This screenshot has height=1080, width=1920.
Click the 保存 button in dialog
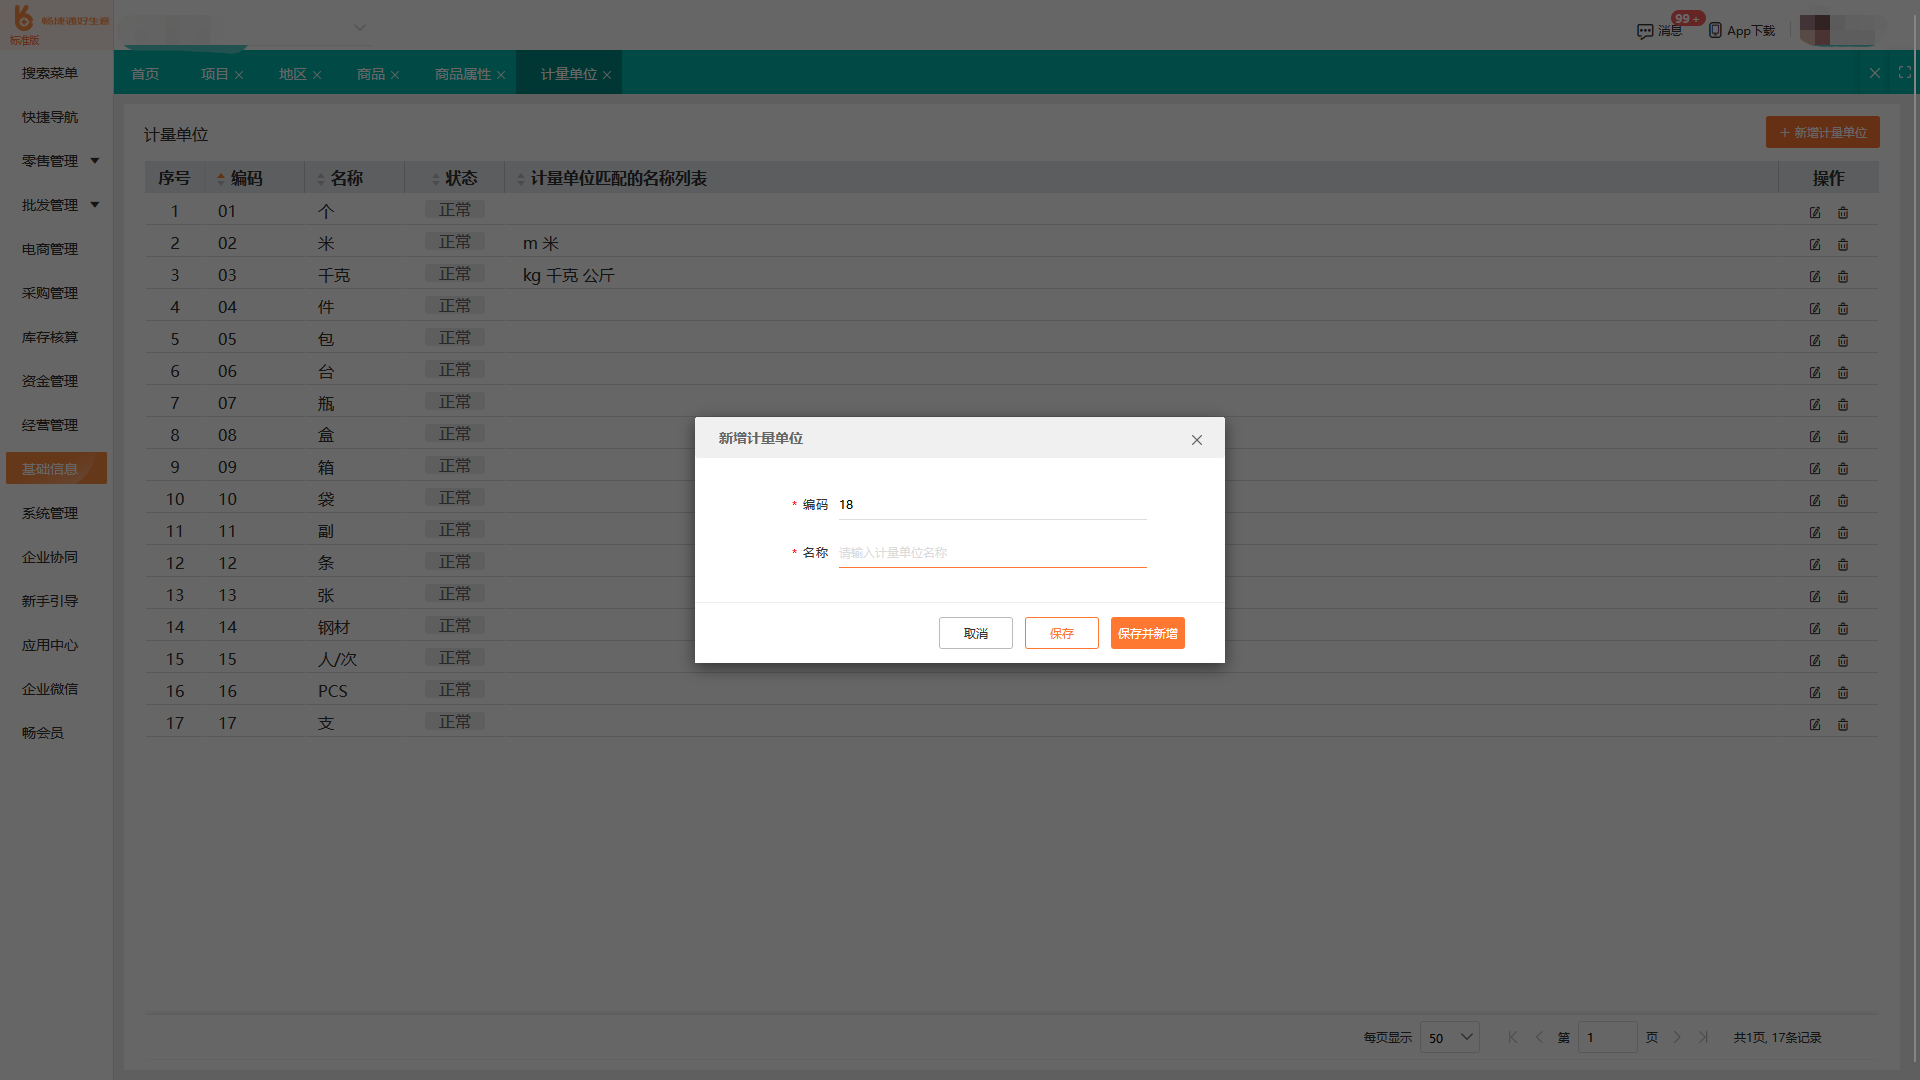click(1062, 633)
